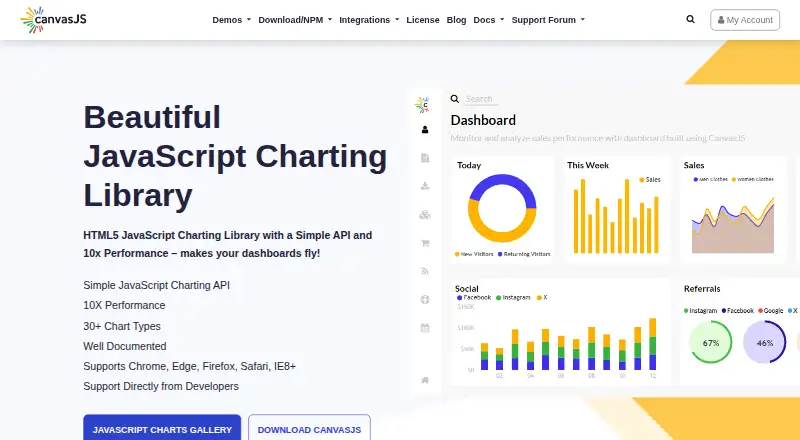Image resolution: width=800 pixels, height=440 pixels.
Task: Toggle Instagram legend in Social chart
Action: pyautogui.click(x=513, y=297)
